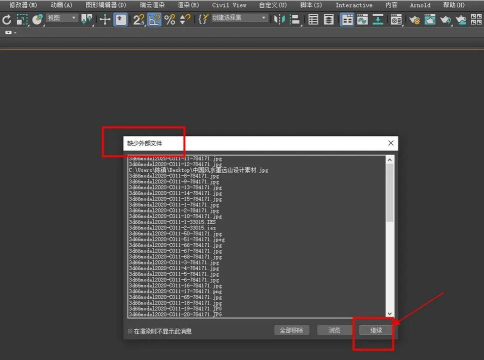Open the 图形编辑器(D) menu

point(106,5)
